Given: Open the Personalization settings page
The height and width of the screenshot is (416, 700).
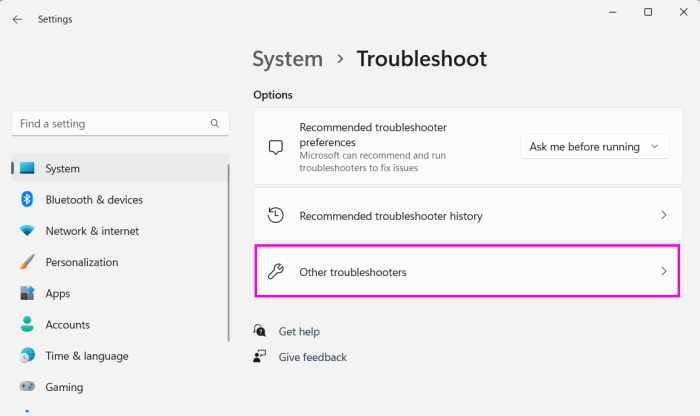Looking at the screenshot, I should pyautogui.click(x=81, y=262).
